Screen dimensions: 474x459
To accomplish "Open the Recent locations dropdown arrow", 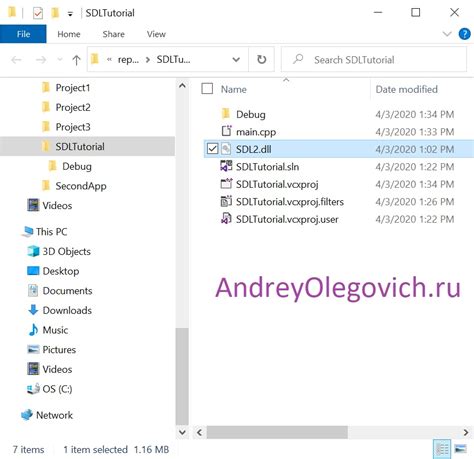I will (60, 60).
